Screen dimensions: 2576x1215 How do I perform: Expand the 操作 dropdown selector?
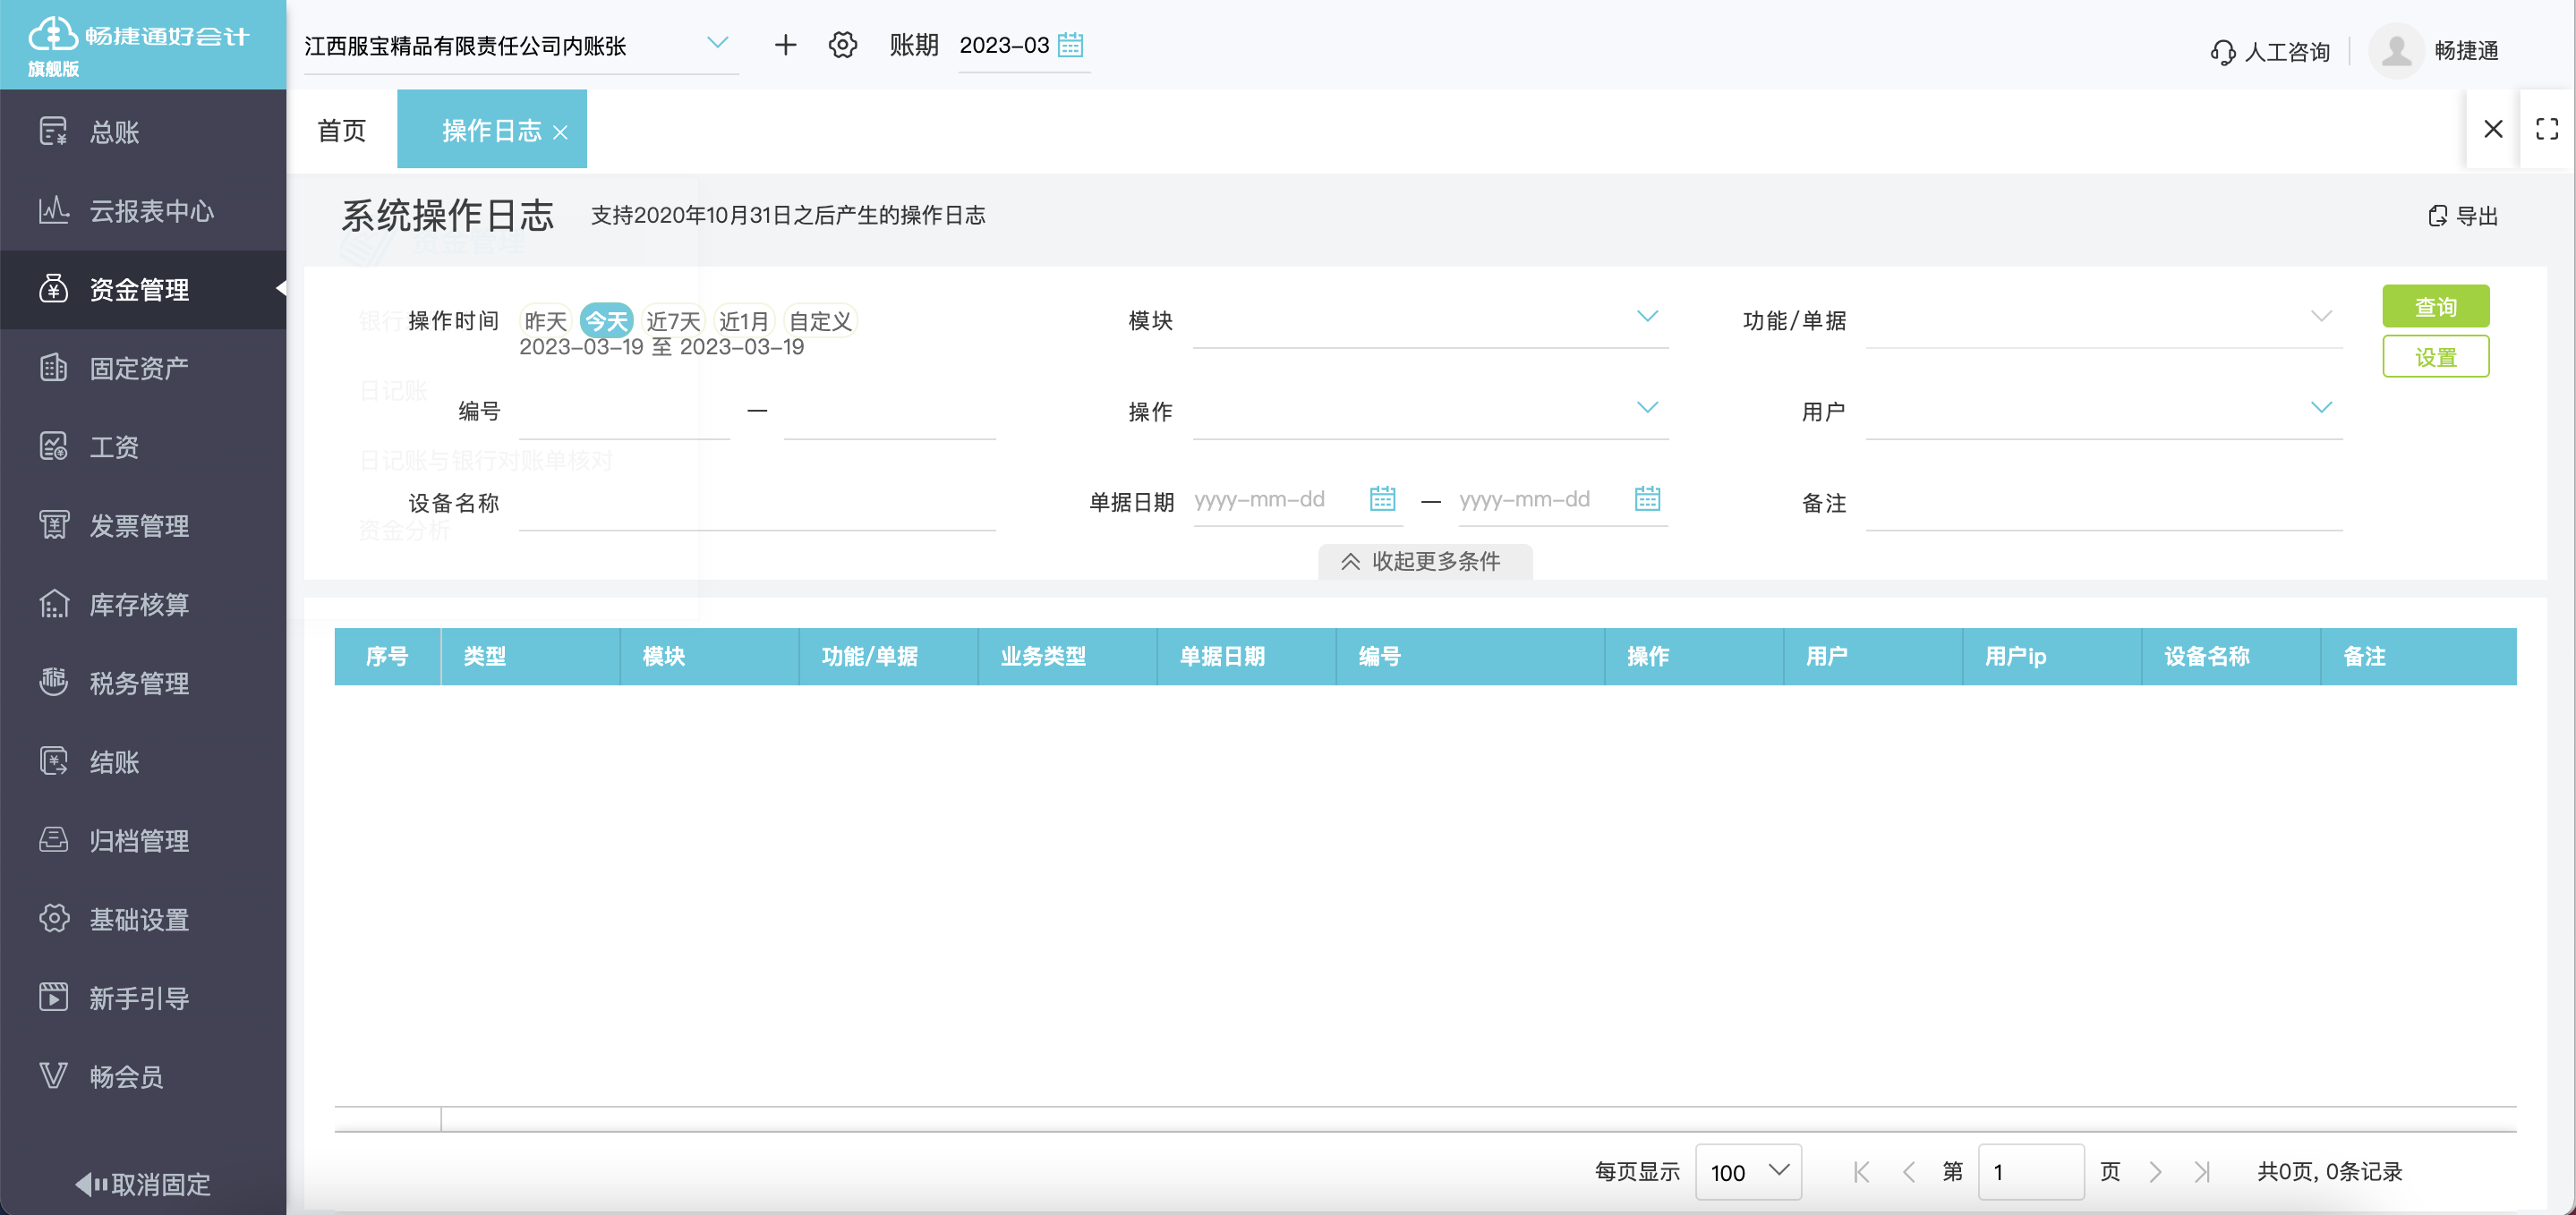pyautogui.click(x=1642, y=411)
